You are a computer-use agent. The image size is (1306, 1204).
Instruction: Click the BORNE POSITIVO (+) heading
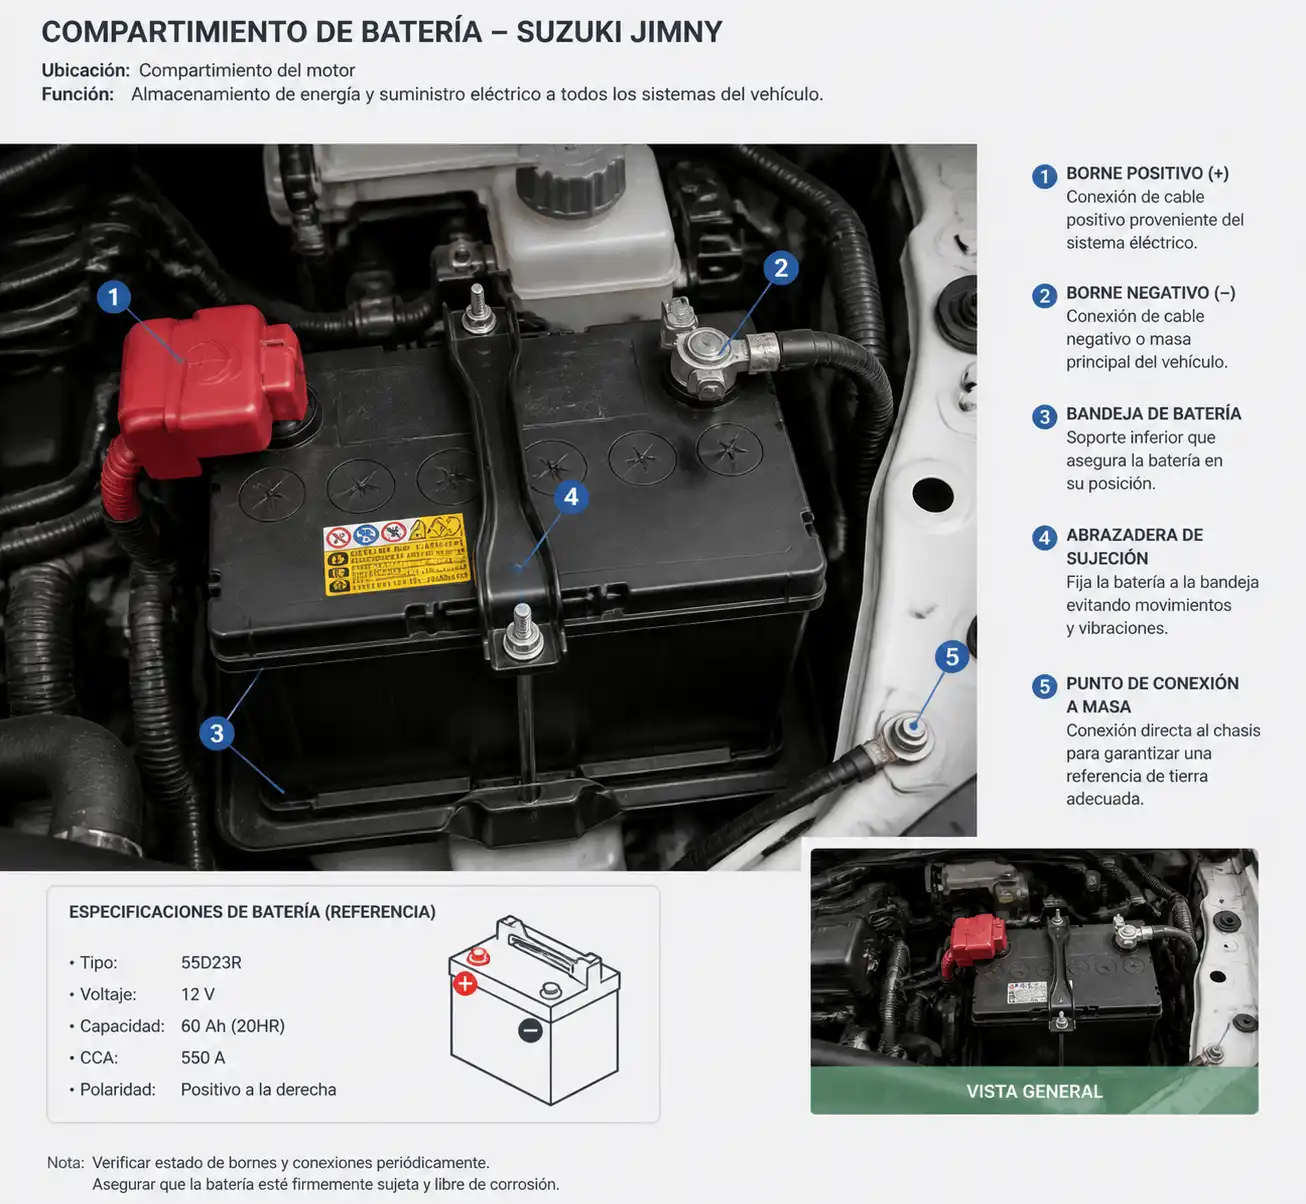(x=1147, y=173)
